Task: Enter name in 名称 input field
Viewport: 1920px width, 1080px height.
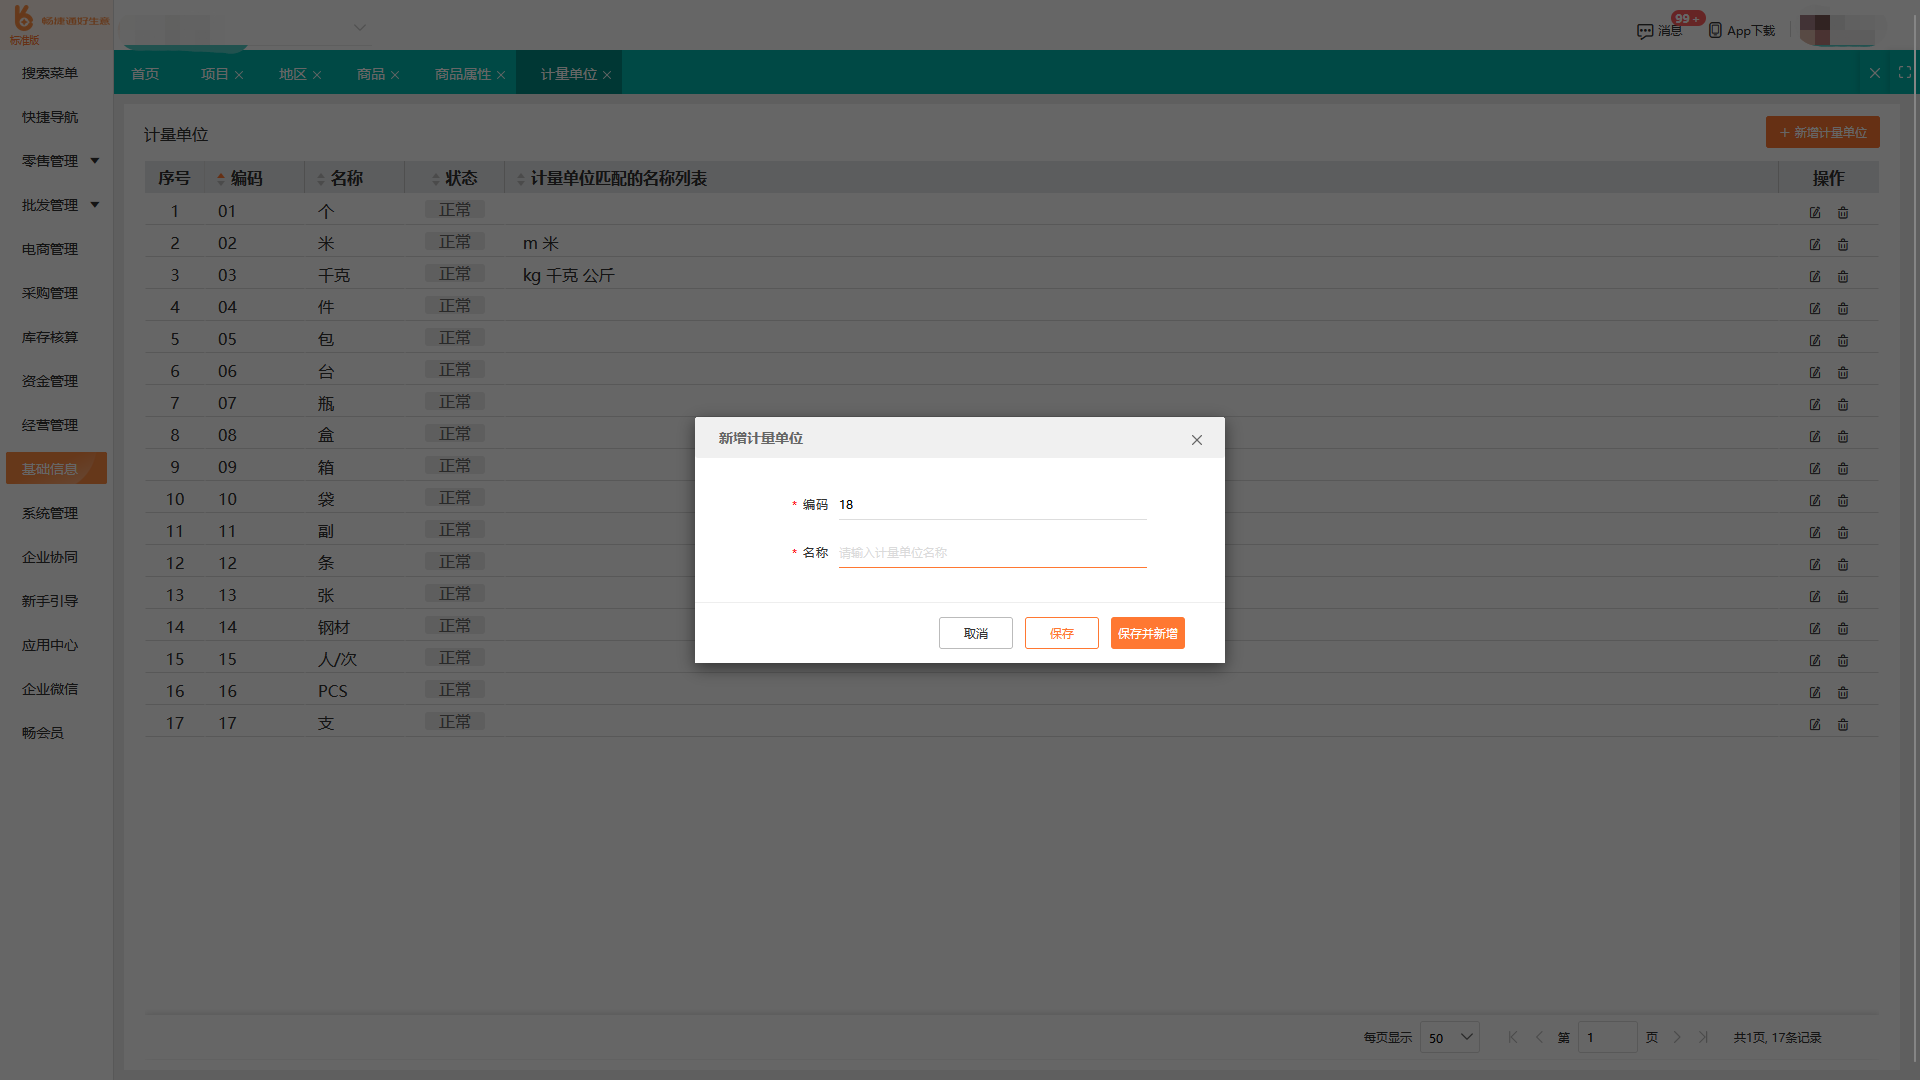Action: point(990,551)
